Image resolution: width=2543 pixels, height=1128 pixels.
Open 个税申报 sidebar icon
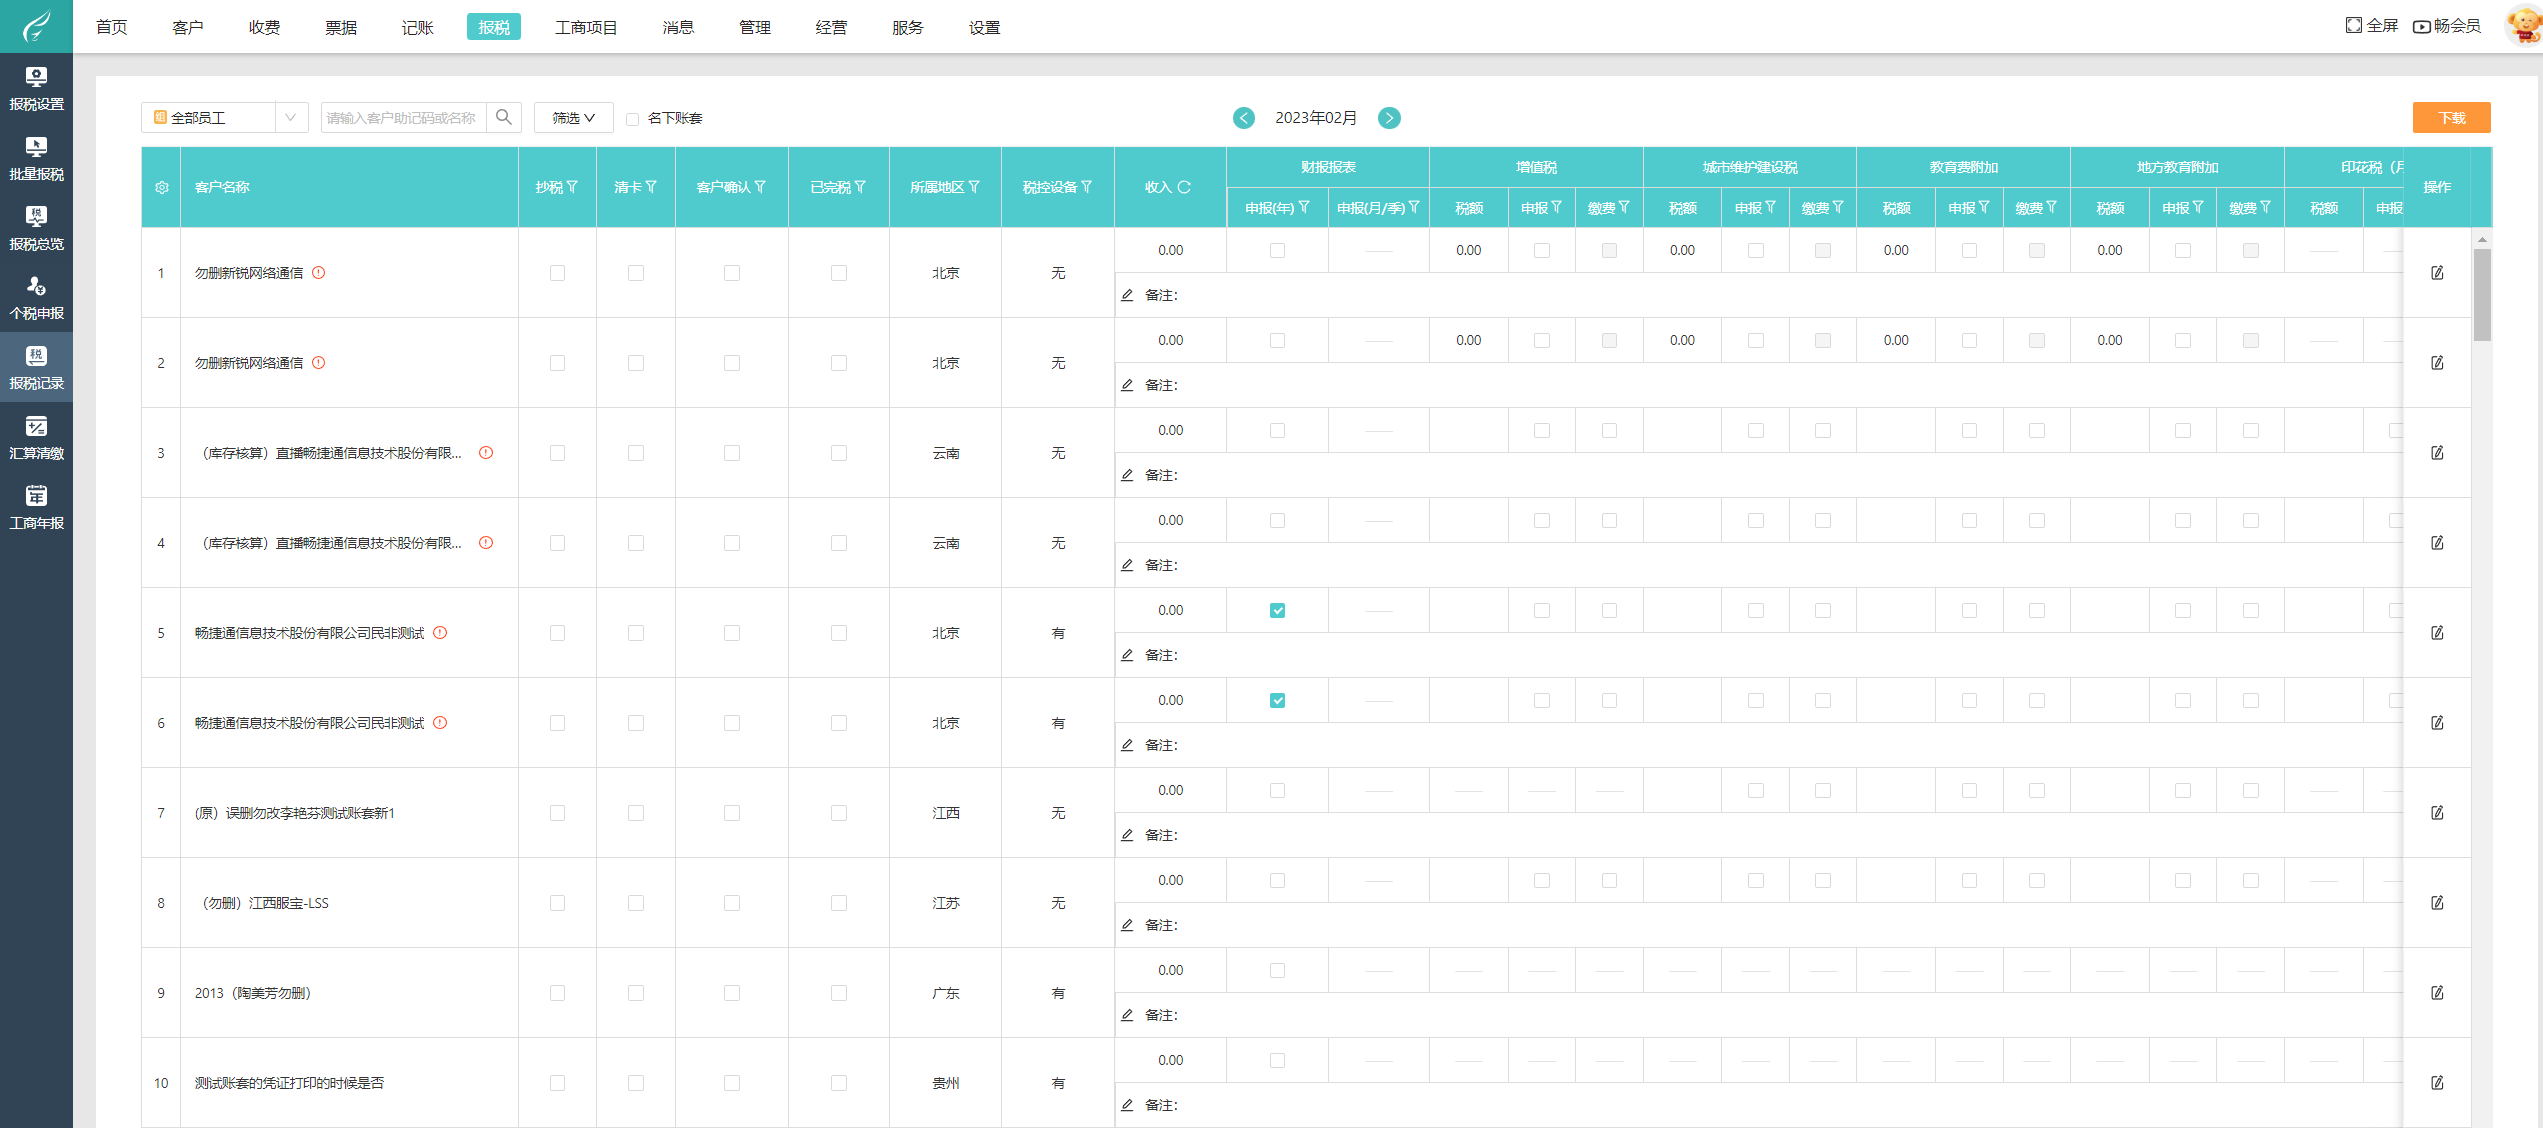pos(36,300)
